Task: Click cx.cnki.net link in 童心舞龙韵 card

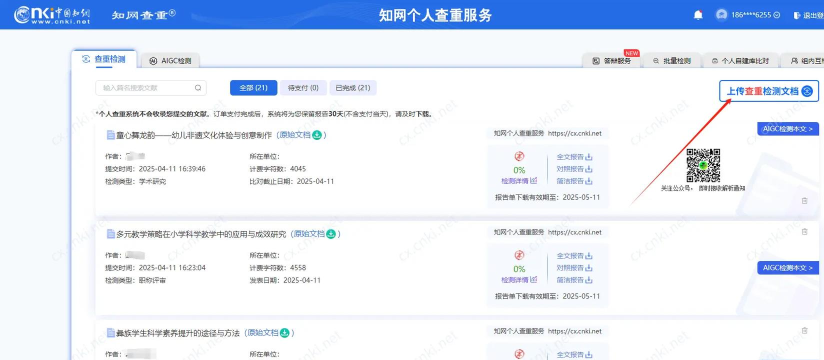Action: (x=574, y=133)
